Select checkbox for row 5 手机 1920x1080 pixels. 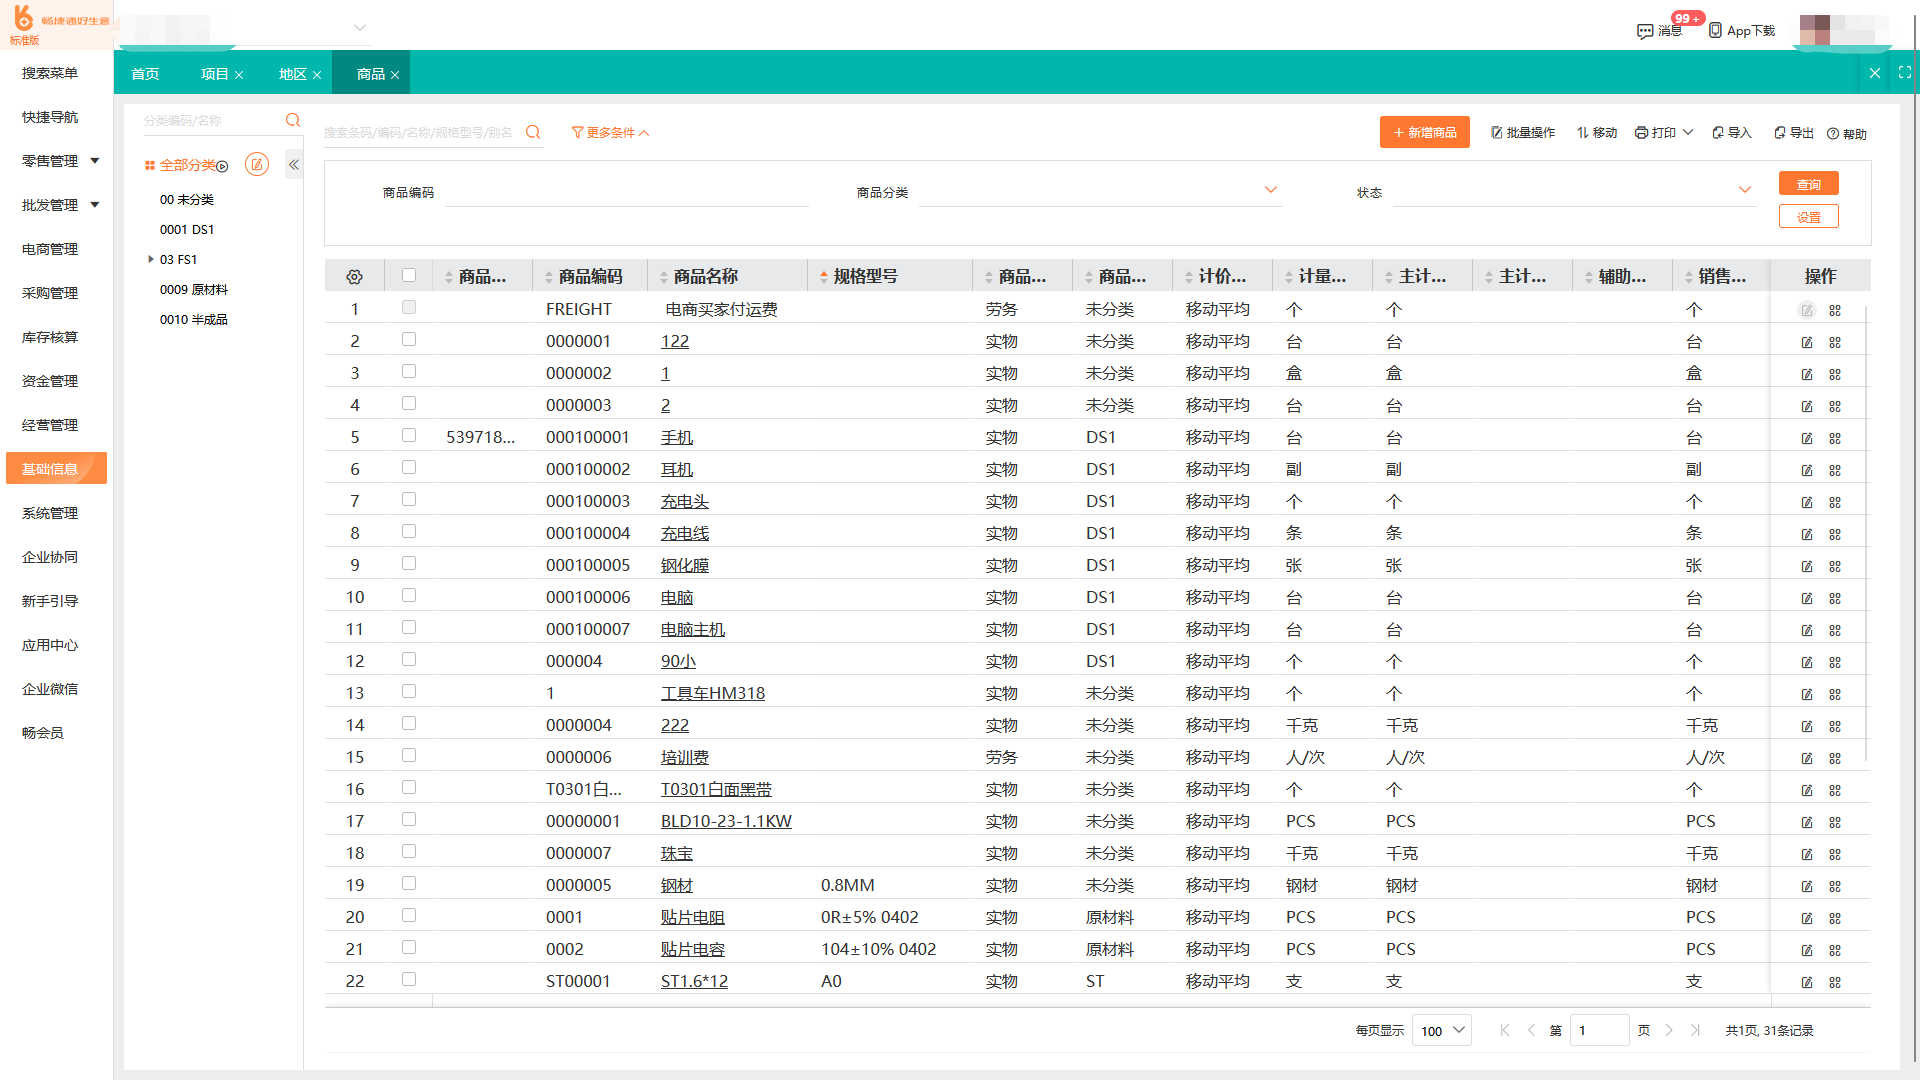(x=410, y=435)
